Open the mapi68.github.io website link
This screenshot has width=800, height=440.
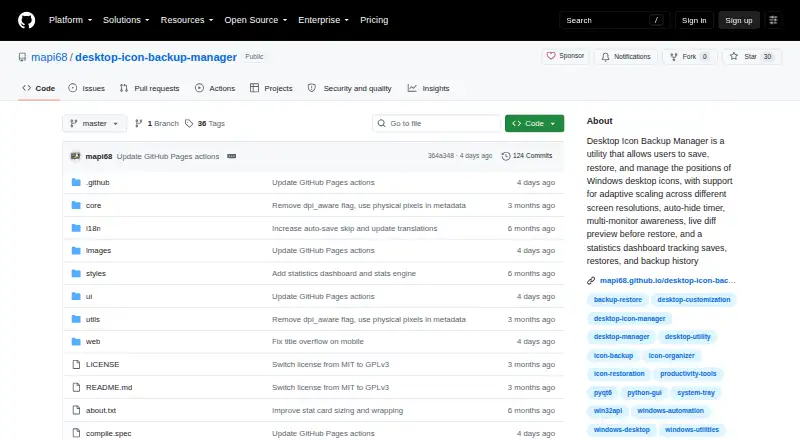click(667, 281)
